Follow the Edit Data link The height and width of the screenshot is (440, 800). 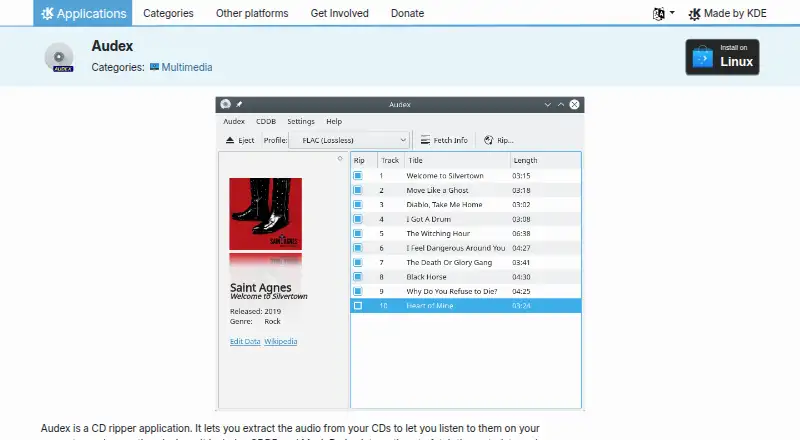pos(245,341)
